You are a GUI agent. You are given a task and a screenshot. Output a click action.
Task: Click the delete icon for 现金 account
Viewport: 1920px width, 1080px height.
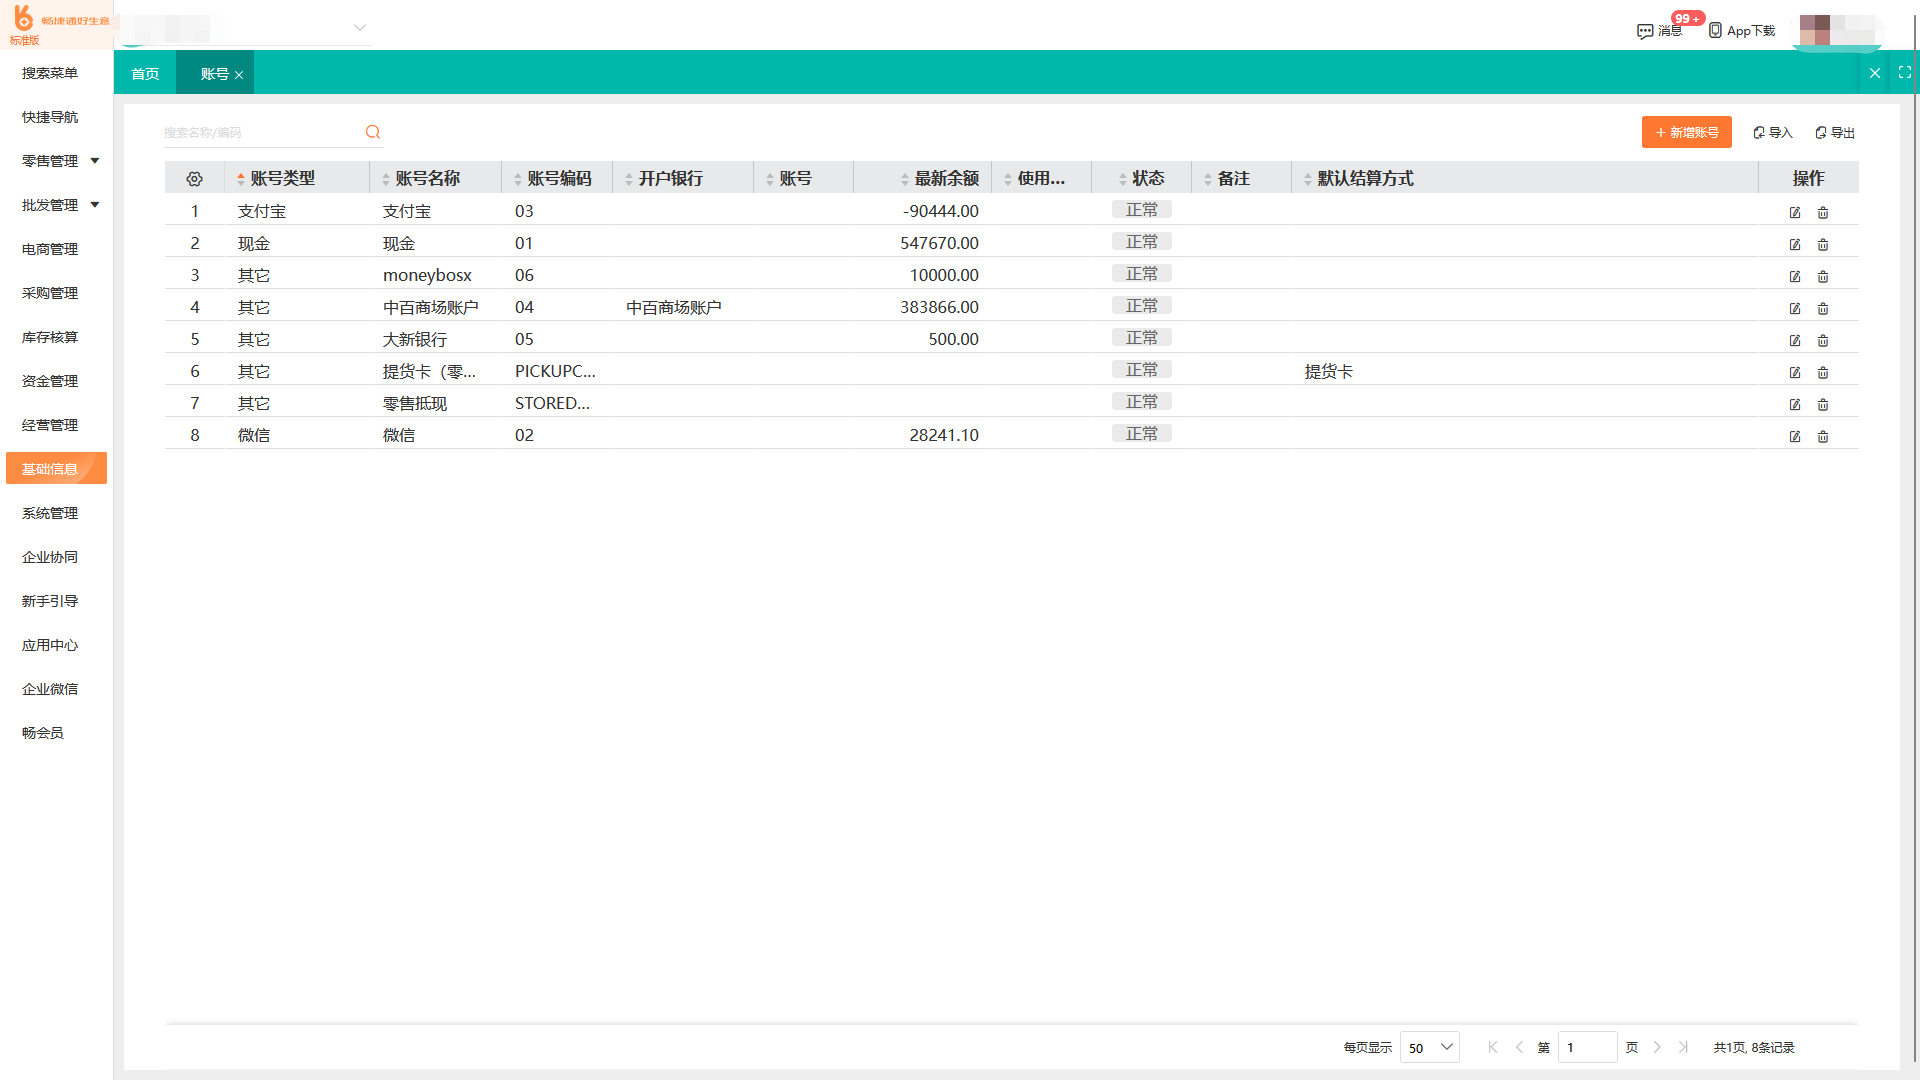pos(1824,243)
